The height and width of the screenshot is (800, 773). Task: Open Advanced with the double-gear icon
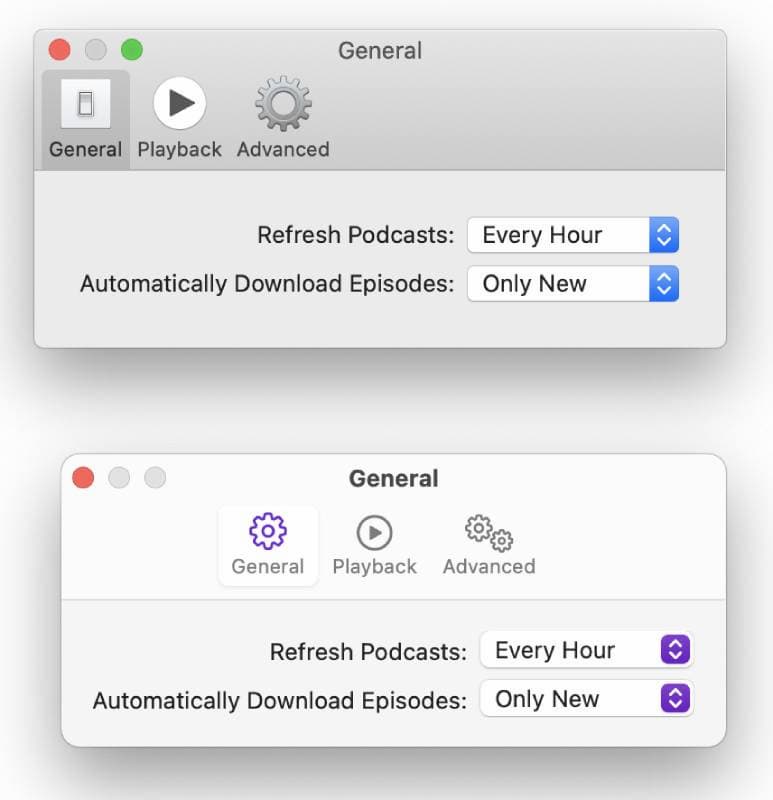[x=489, y=533]
